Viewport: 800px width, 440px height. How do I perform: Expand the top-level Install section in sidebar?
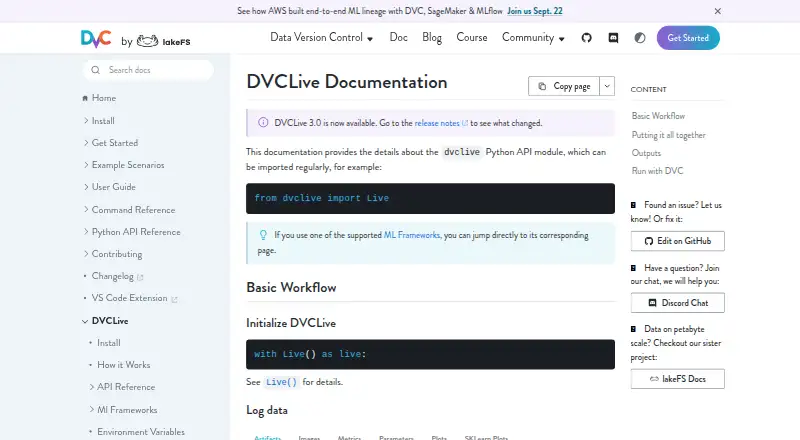pyautogui.click(x=86, y=120)
